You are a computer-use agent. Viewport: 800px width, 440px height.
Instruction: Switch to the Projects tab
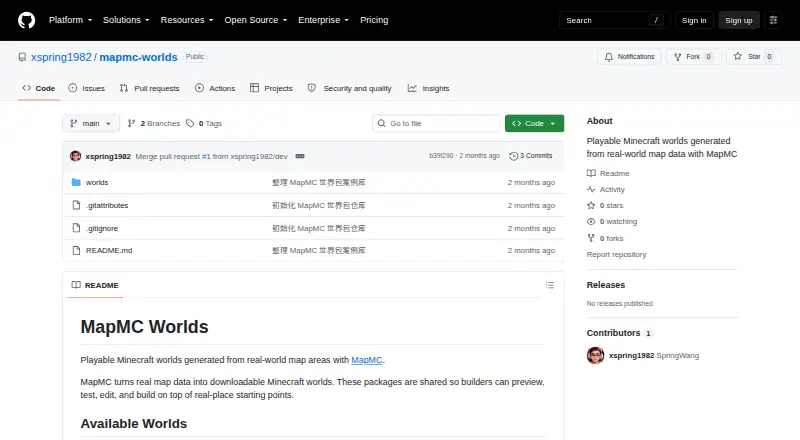point(271,88)
